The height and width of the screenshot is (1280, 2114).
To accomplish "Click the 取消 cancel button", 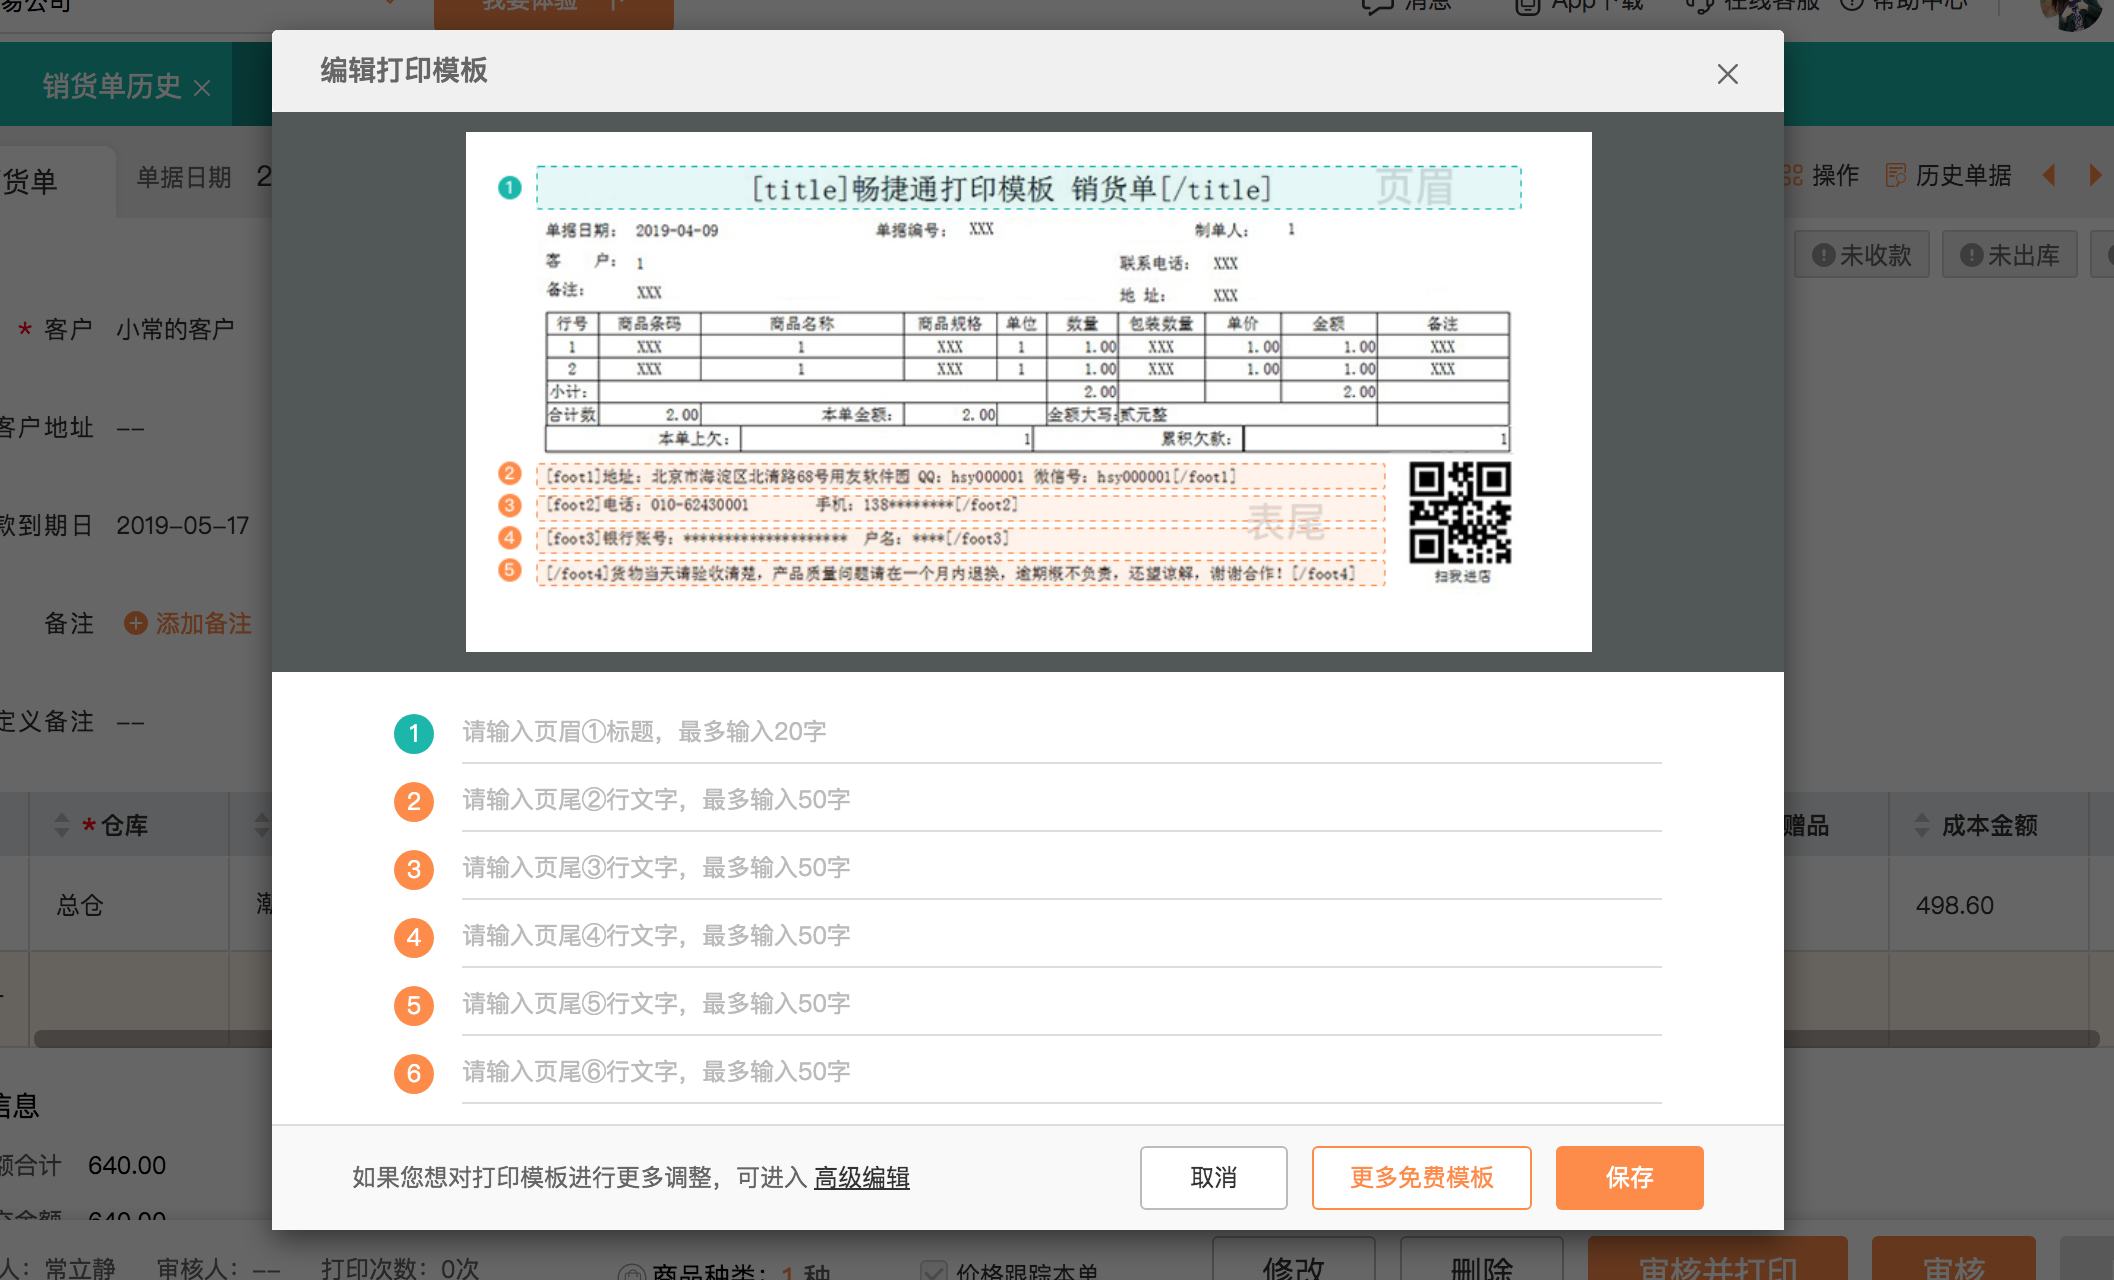I will (x=1216, y=1176).
